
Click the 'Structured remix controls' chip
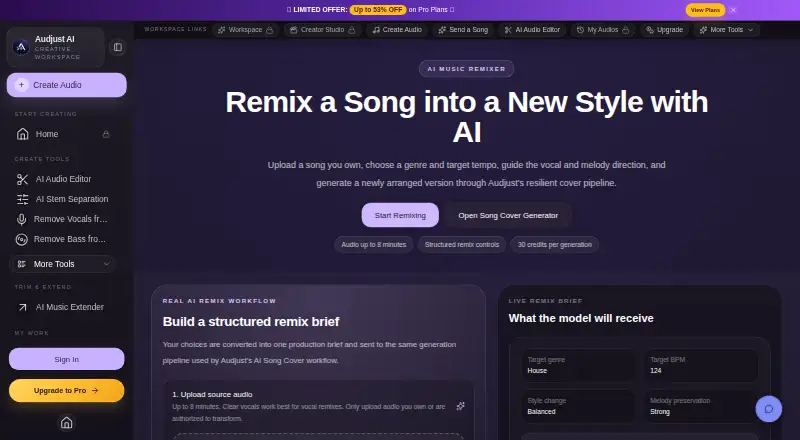tap(462, 245)
